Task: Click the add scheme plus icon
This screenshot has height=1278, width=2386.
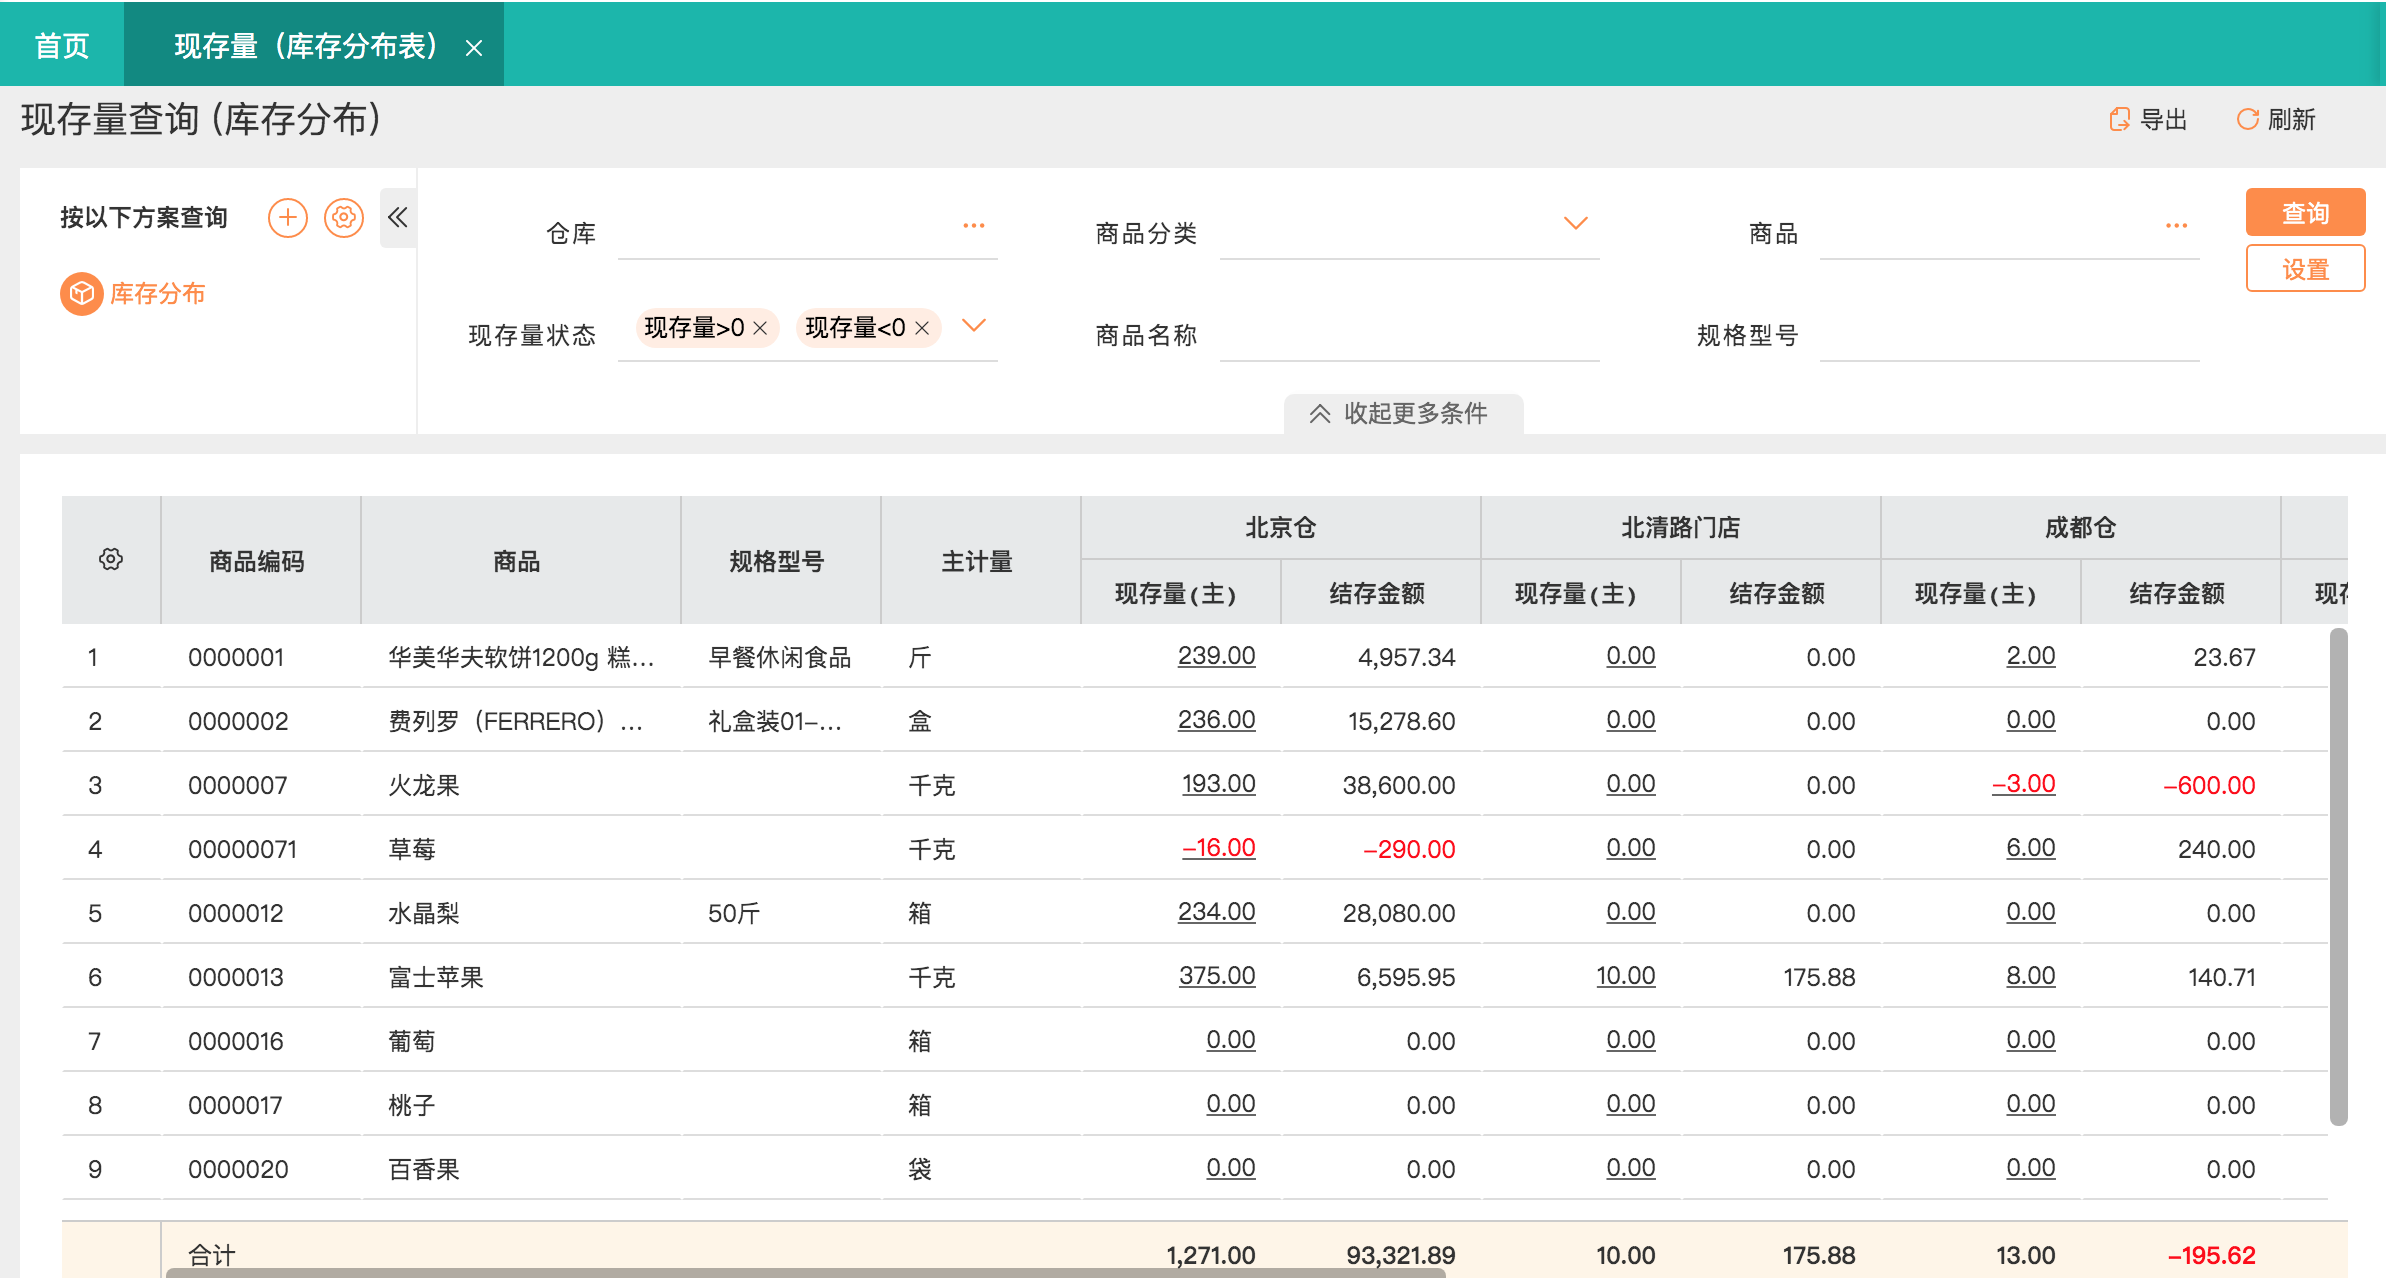Action: pos(290,219)
